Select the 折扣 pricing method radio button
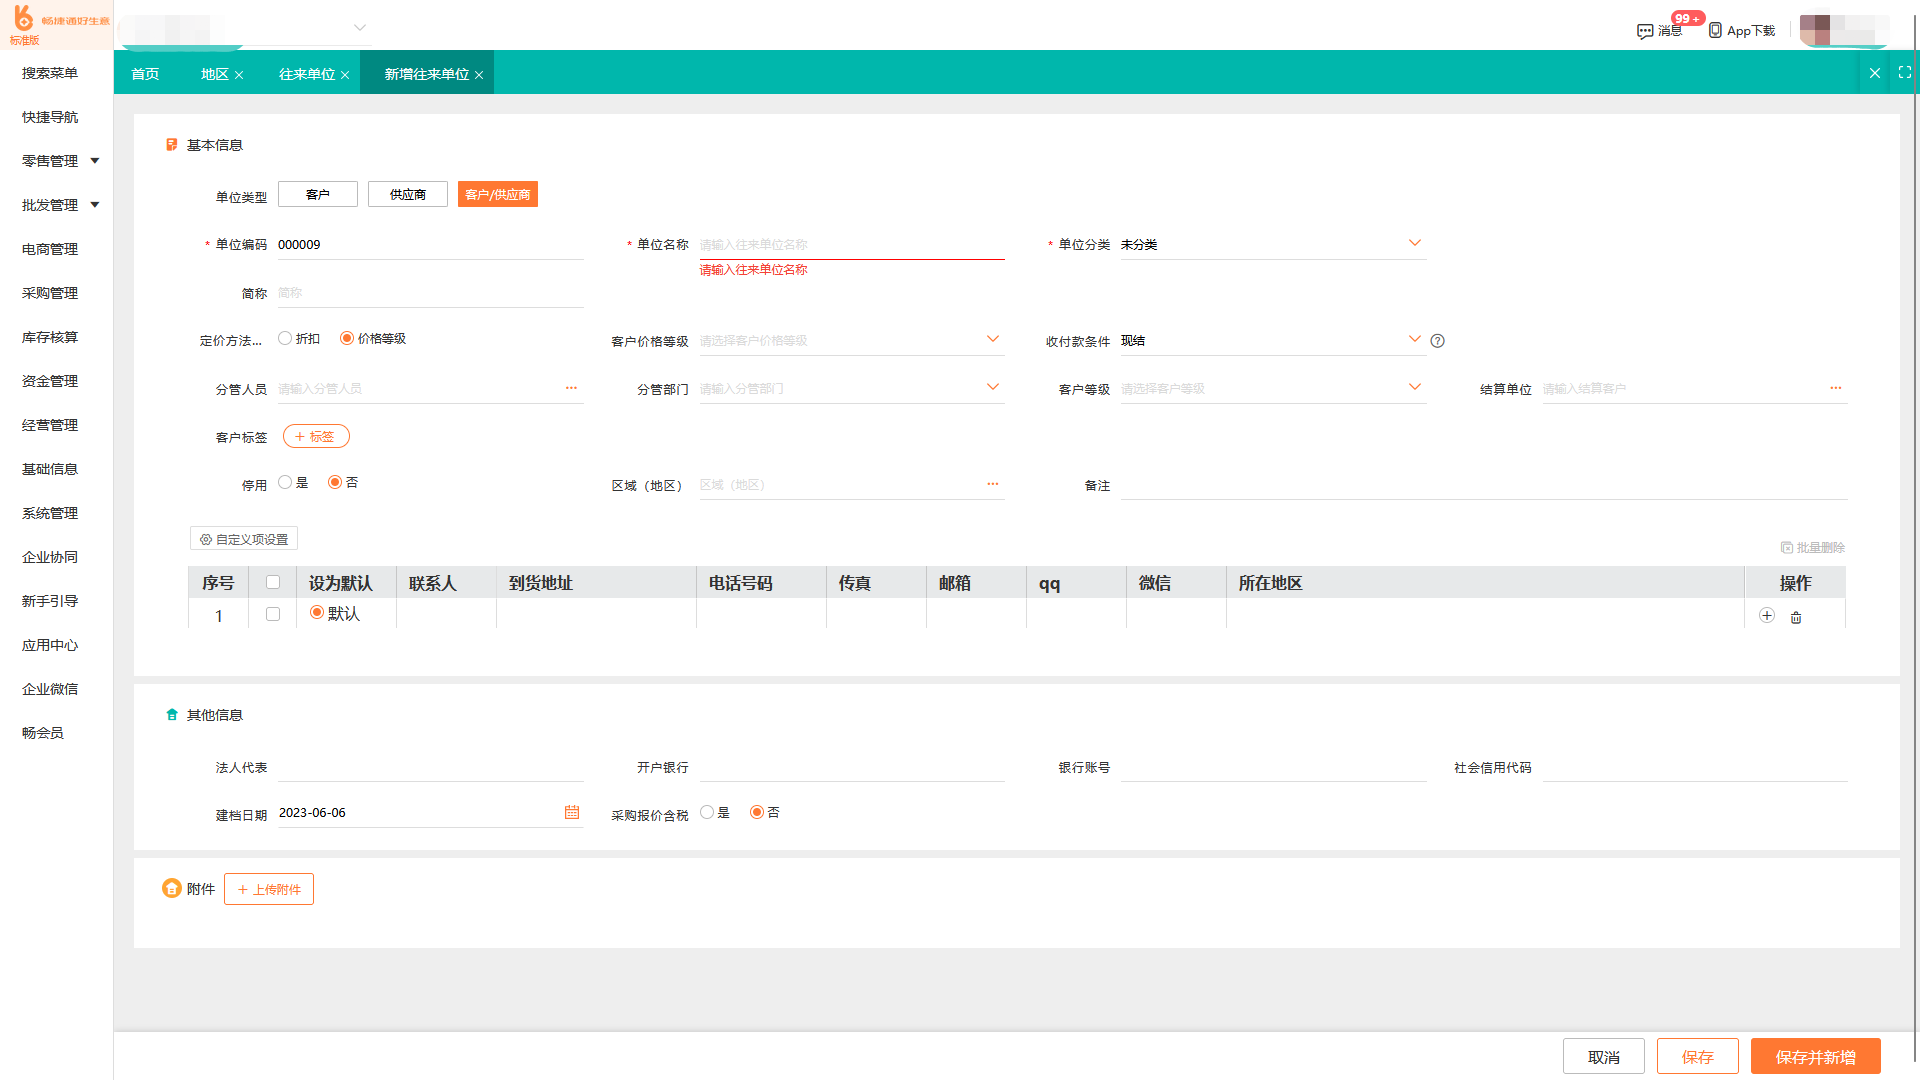Image resolution: width=1920 pixels, height=1080 pixels. 285,340
